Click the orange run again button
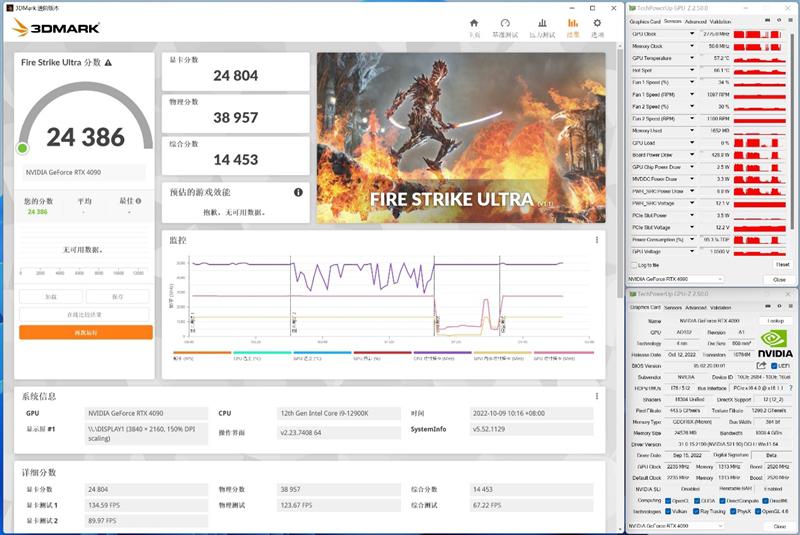The image size is (800, 535). [85, 332]
